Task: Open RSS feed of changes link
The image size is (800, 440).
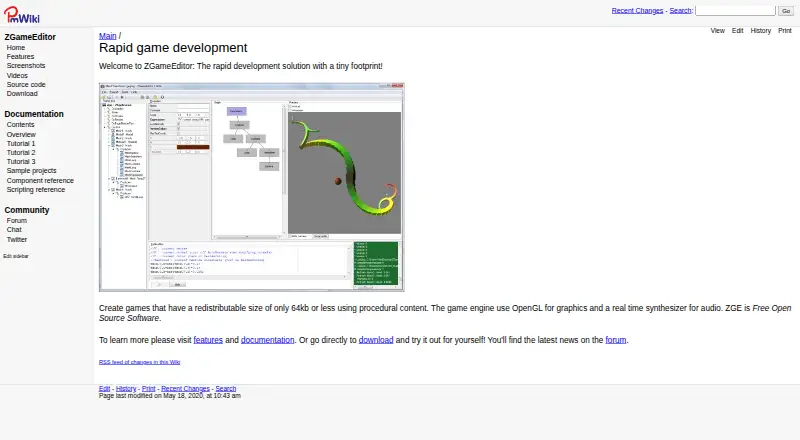Action: [x=139, y=362]
